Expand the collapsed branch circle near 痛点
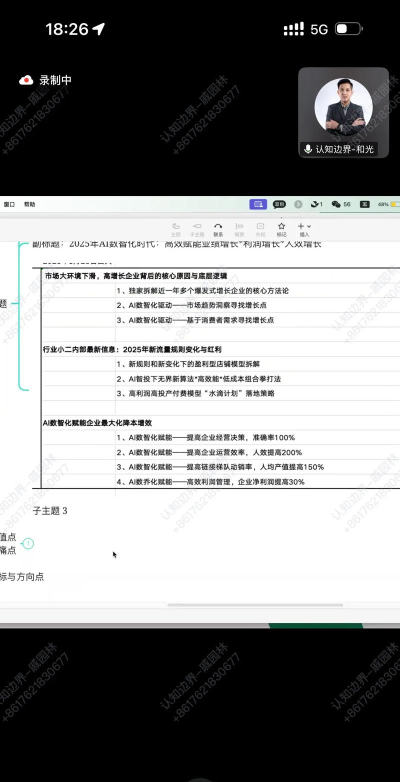 coord(28,544)
